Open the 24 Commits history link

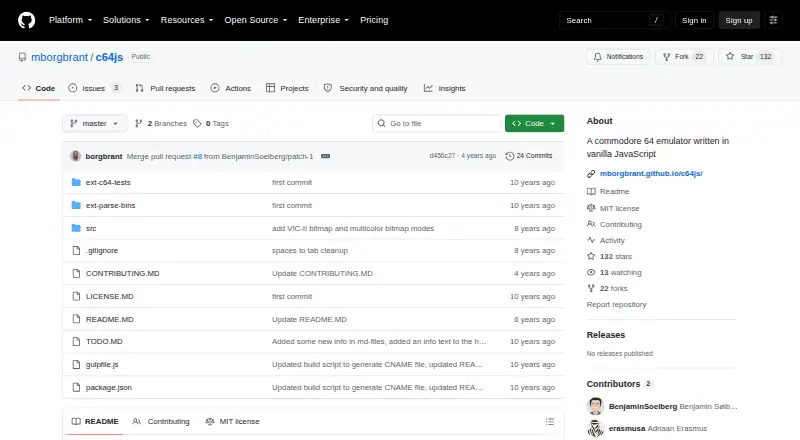click(529, 156)
